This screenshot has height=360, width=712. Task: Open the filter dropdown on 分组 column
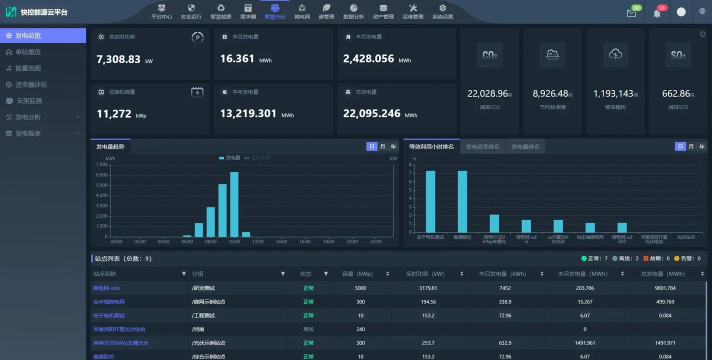point(283,274)
